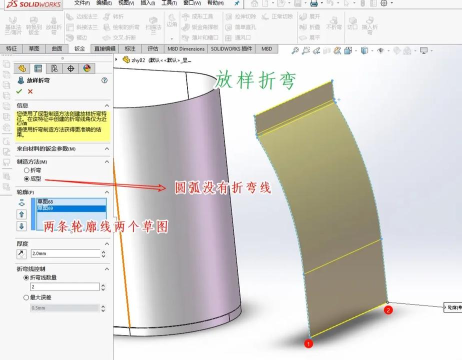Open the DimXpertManager crosshair tab
462x360 pixels.
click(x=70, y=68)
